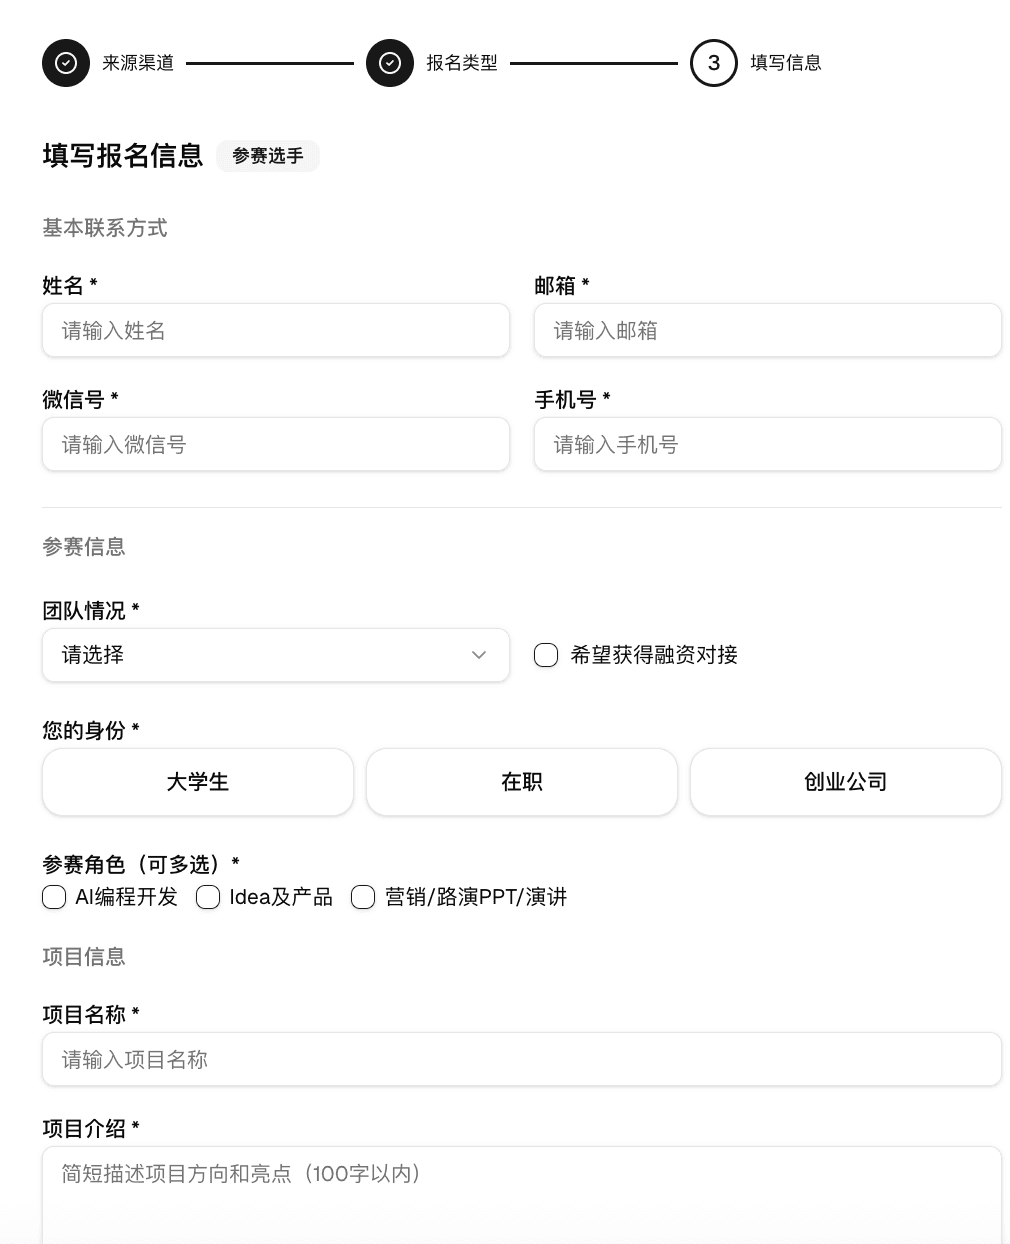Check the Idea及产品 participation role
1010x1244 pixels.
[208, 898]
